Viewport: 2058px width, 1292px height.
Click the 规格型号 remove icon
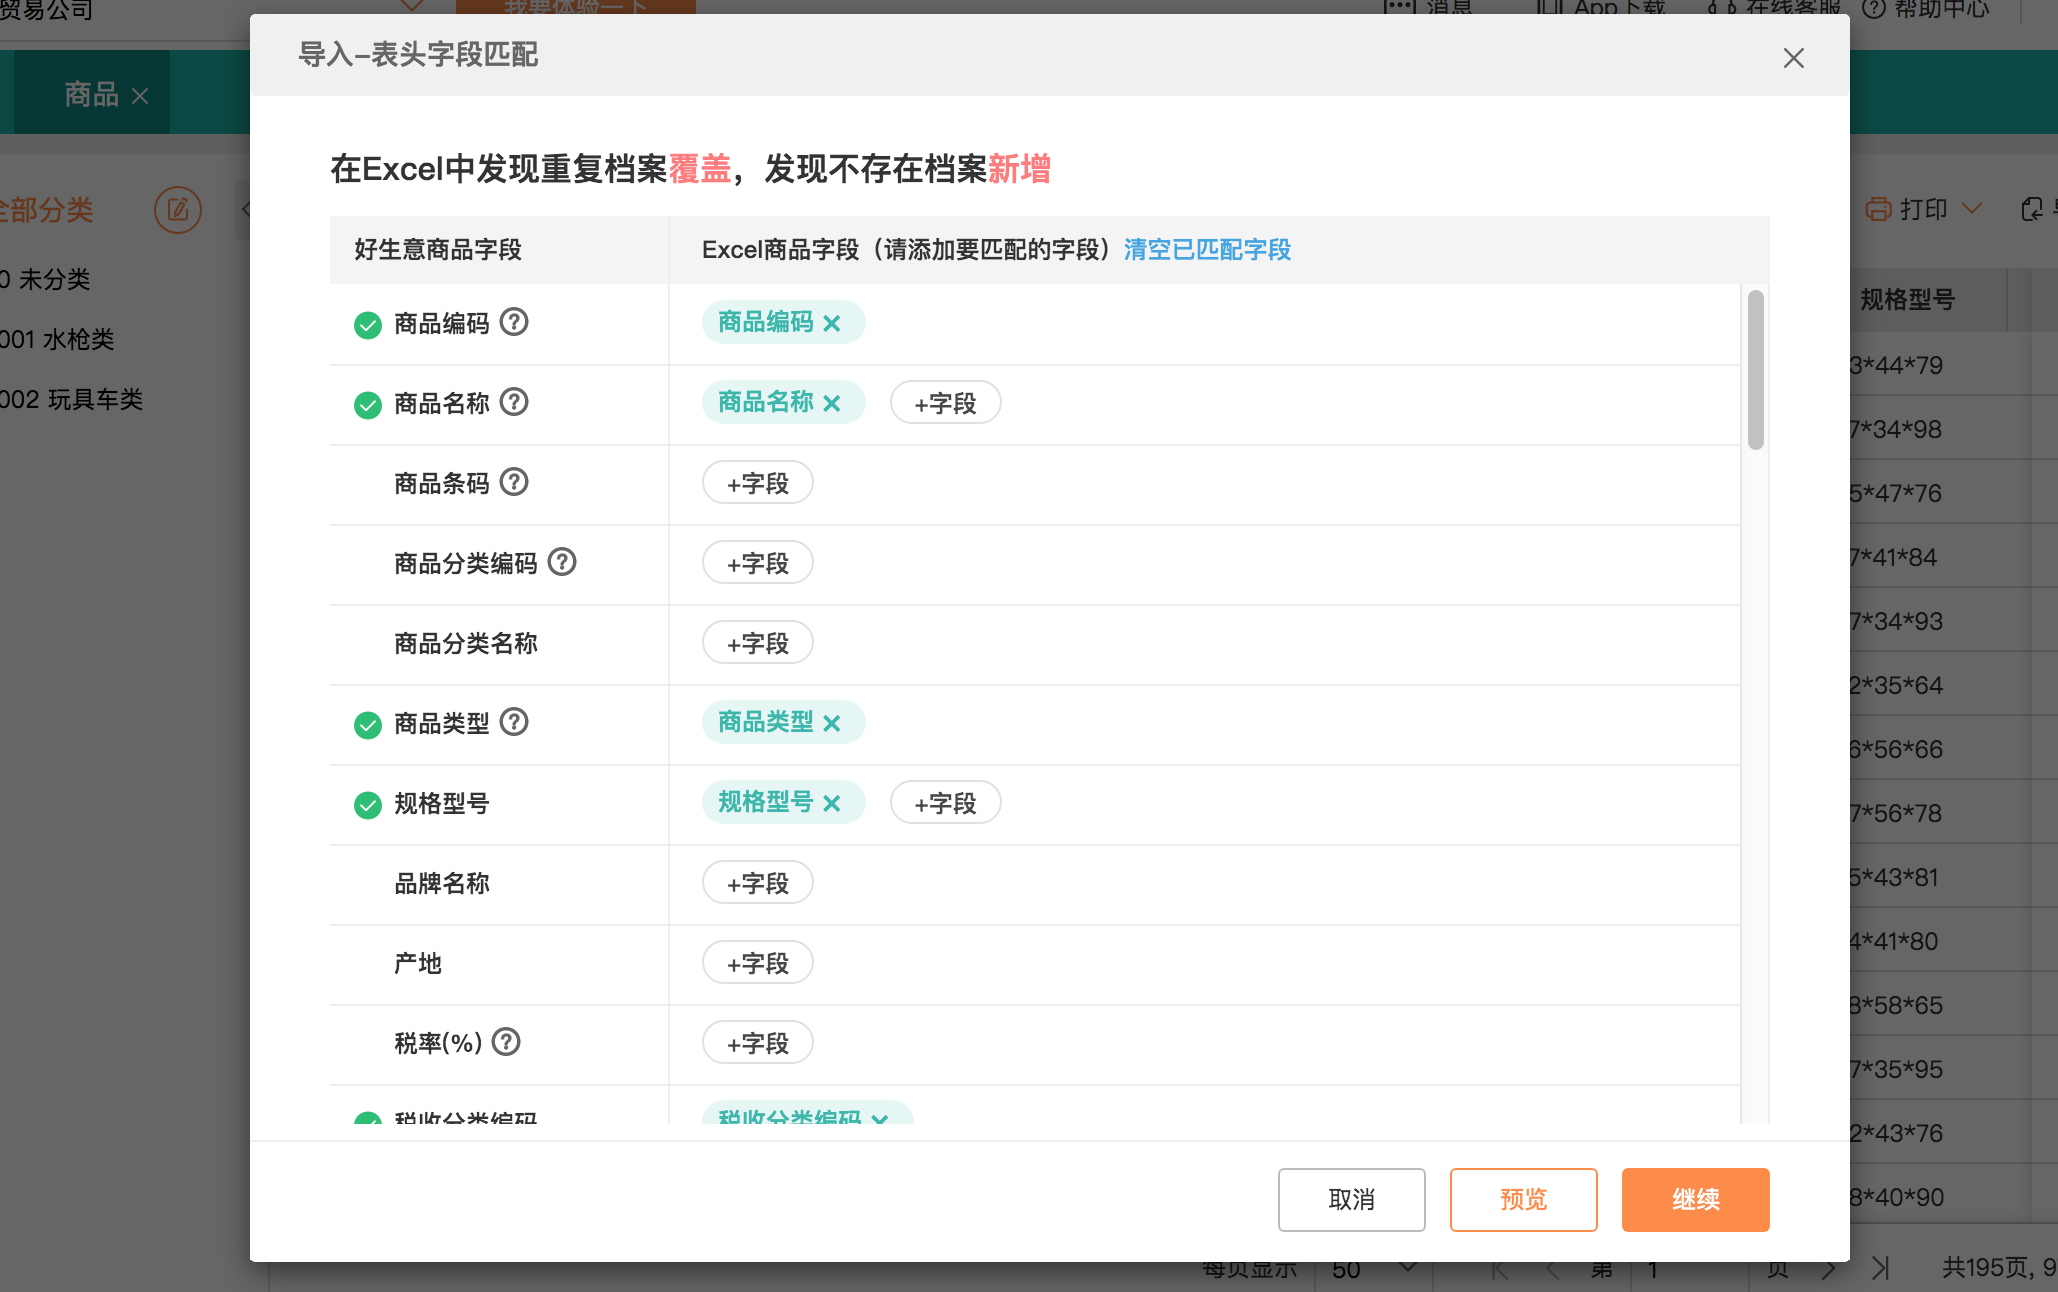click(833, 804)
